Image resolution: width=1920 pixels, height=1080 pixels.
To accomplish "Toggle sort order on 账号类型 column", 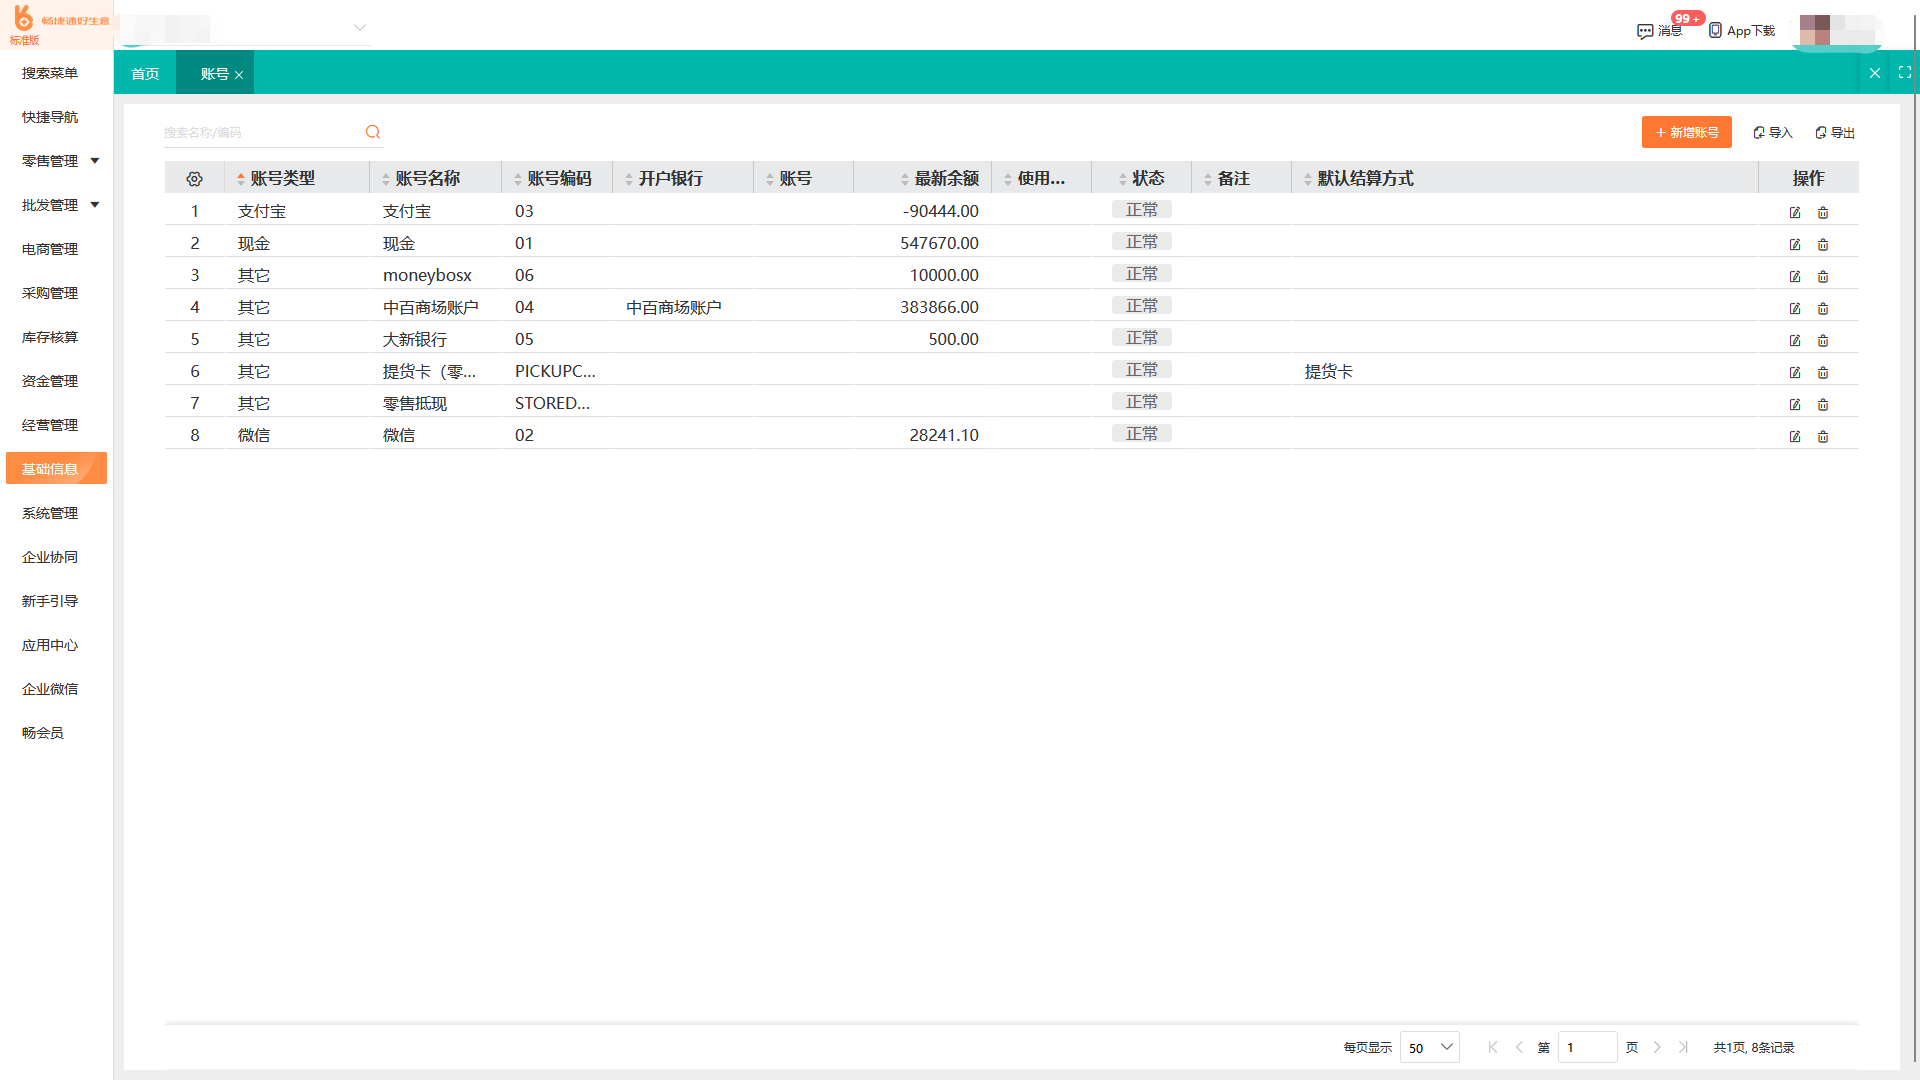I will (x=239, y=178).
